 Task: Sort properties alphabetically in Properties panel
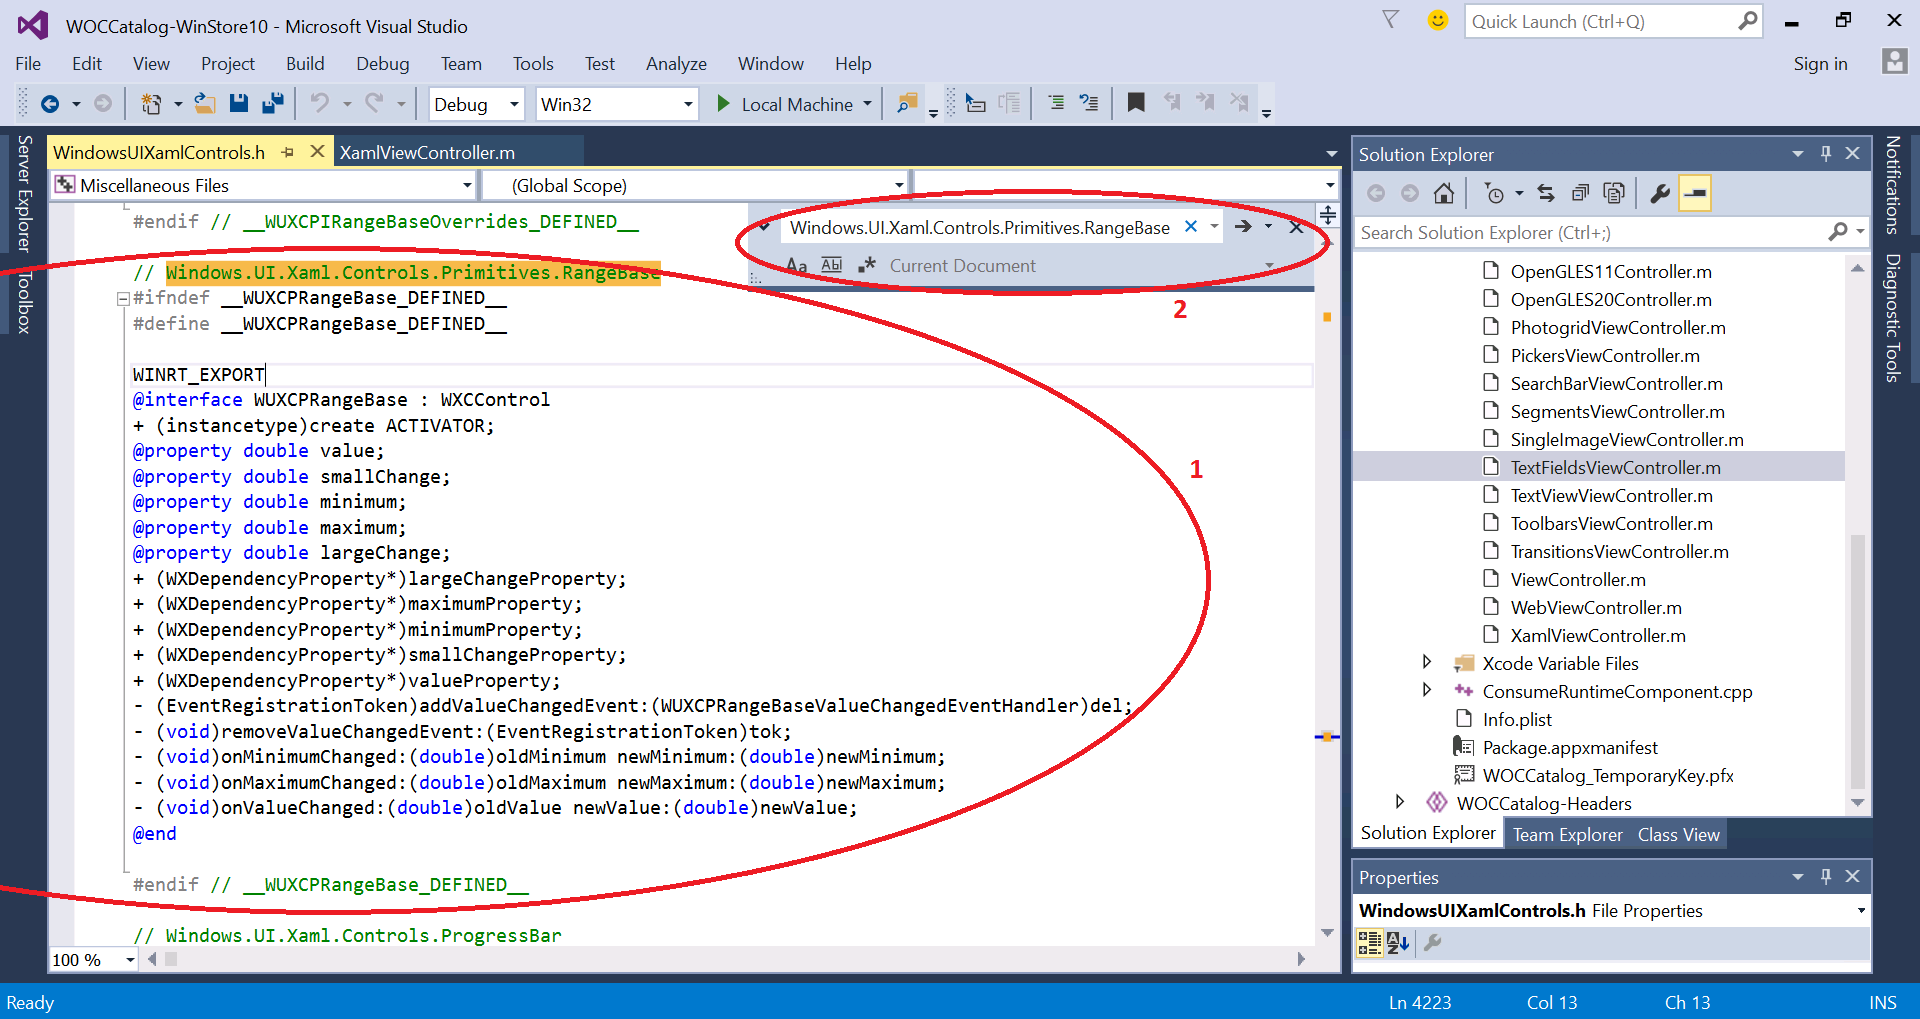coord(1398,942)
